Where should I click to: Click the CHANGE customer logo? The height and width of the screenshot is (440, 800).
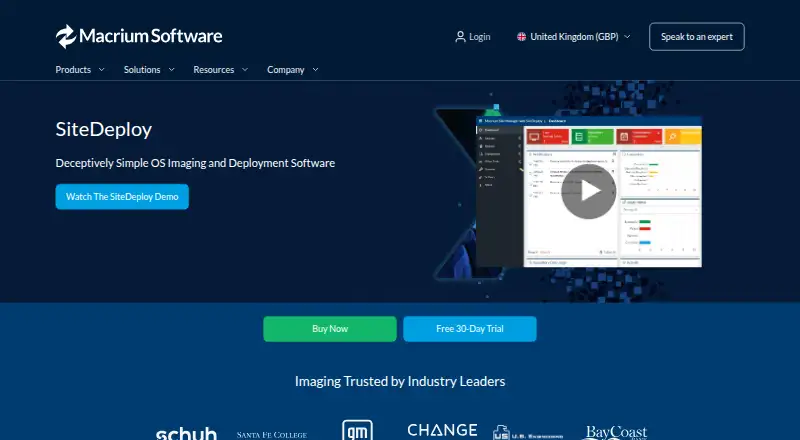click(442, 430)
